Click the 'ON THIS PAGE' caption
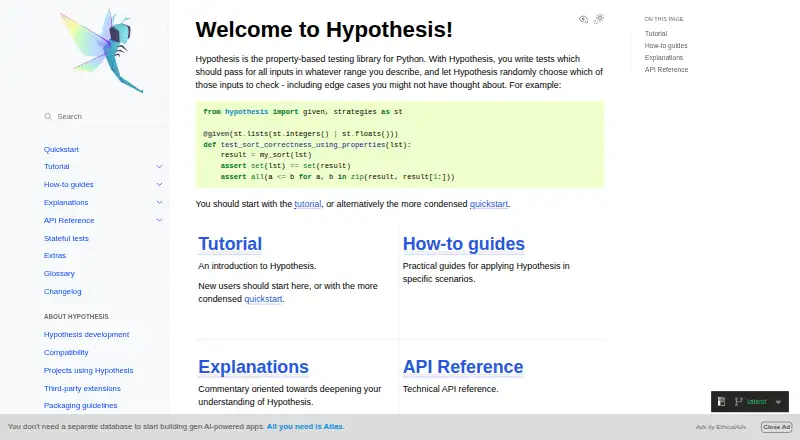This screenshot has height=440, width=800. (x=663, y=19)
